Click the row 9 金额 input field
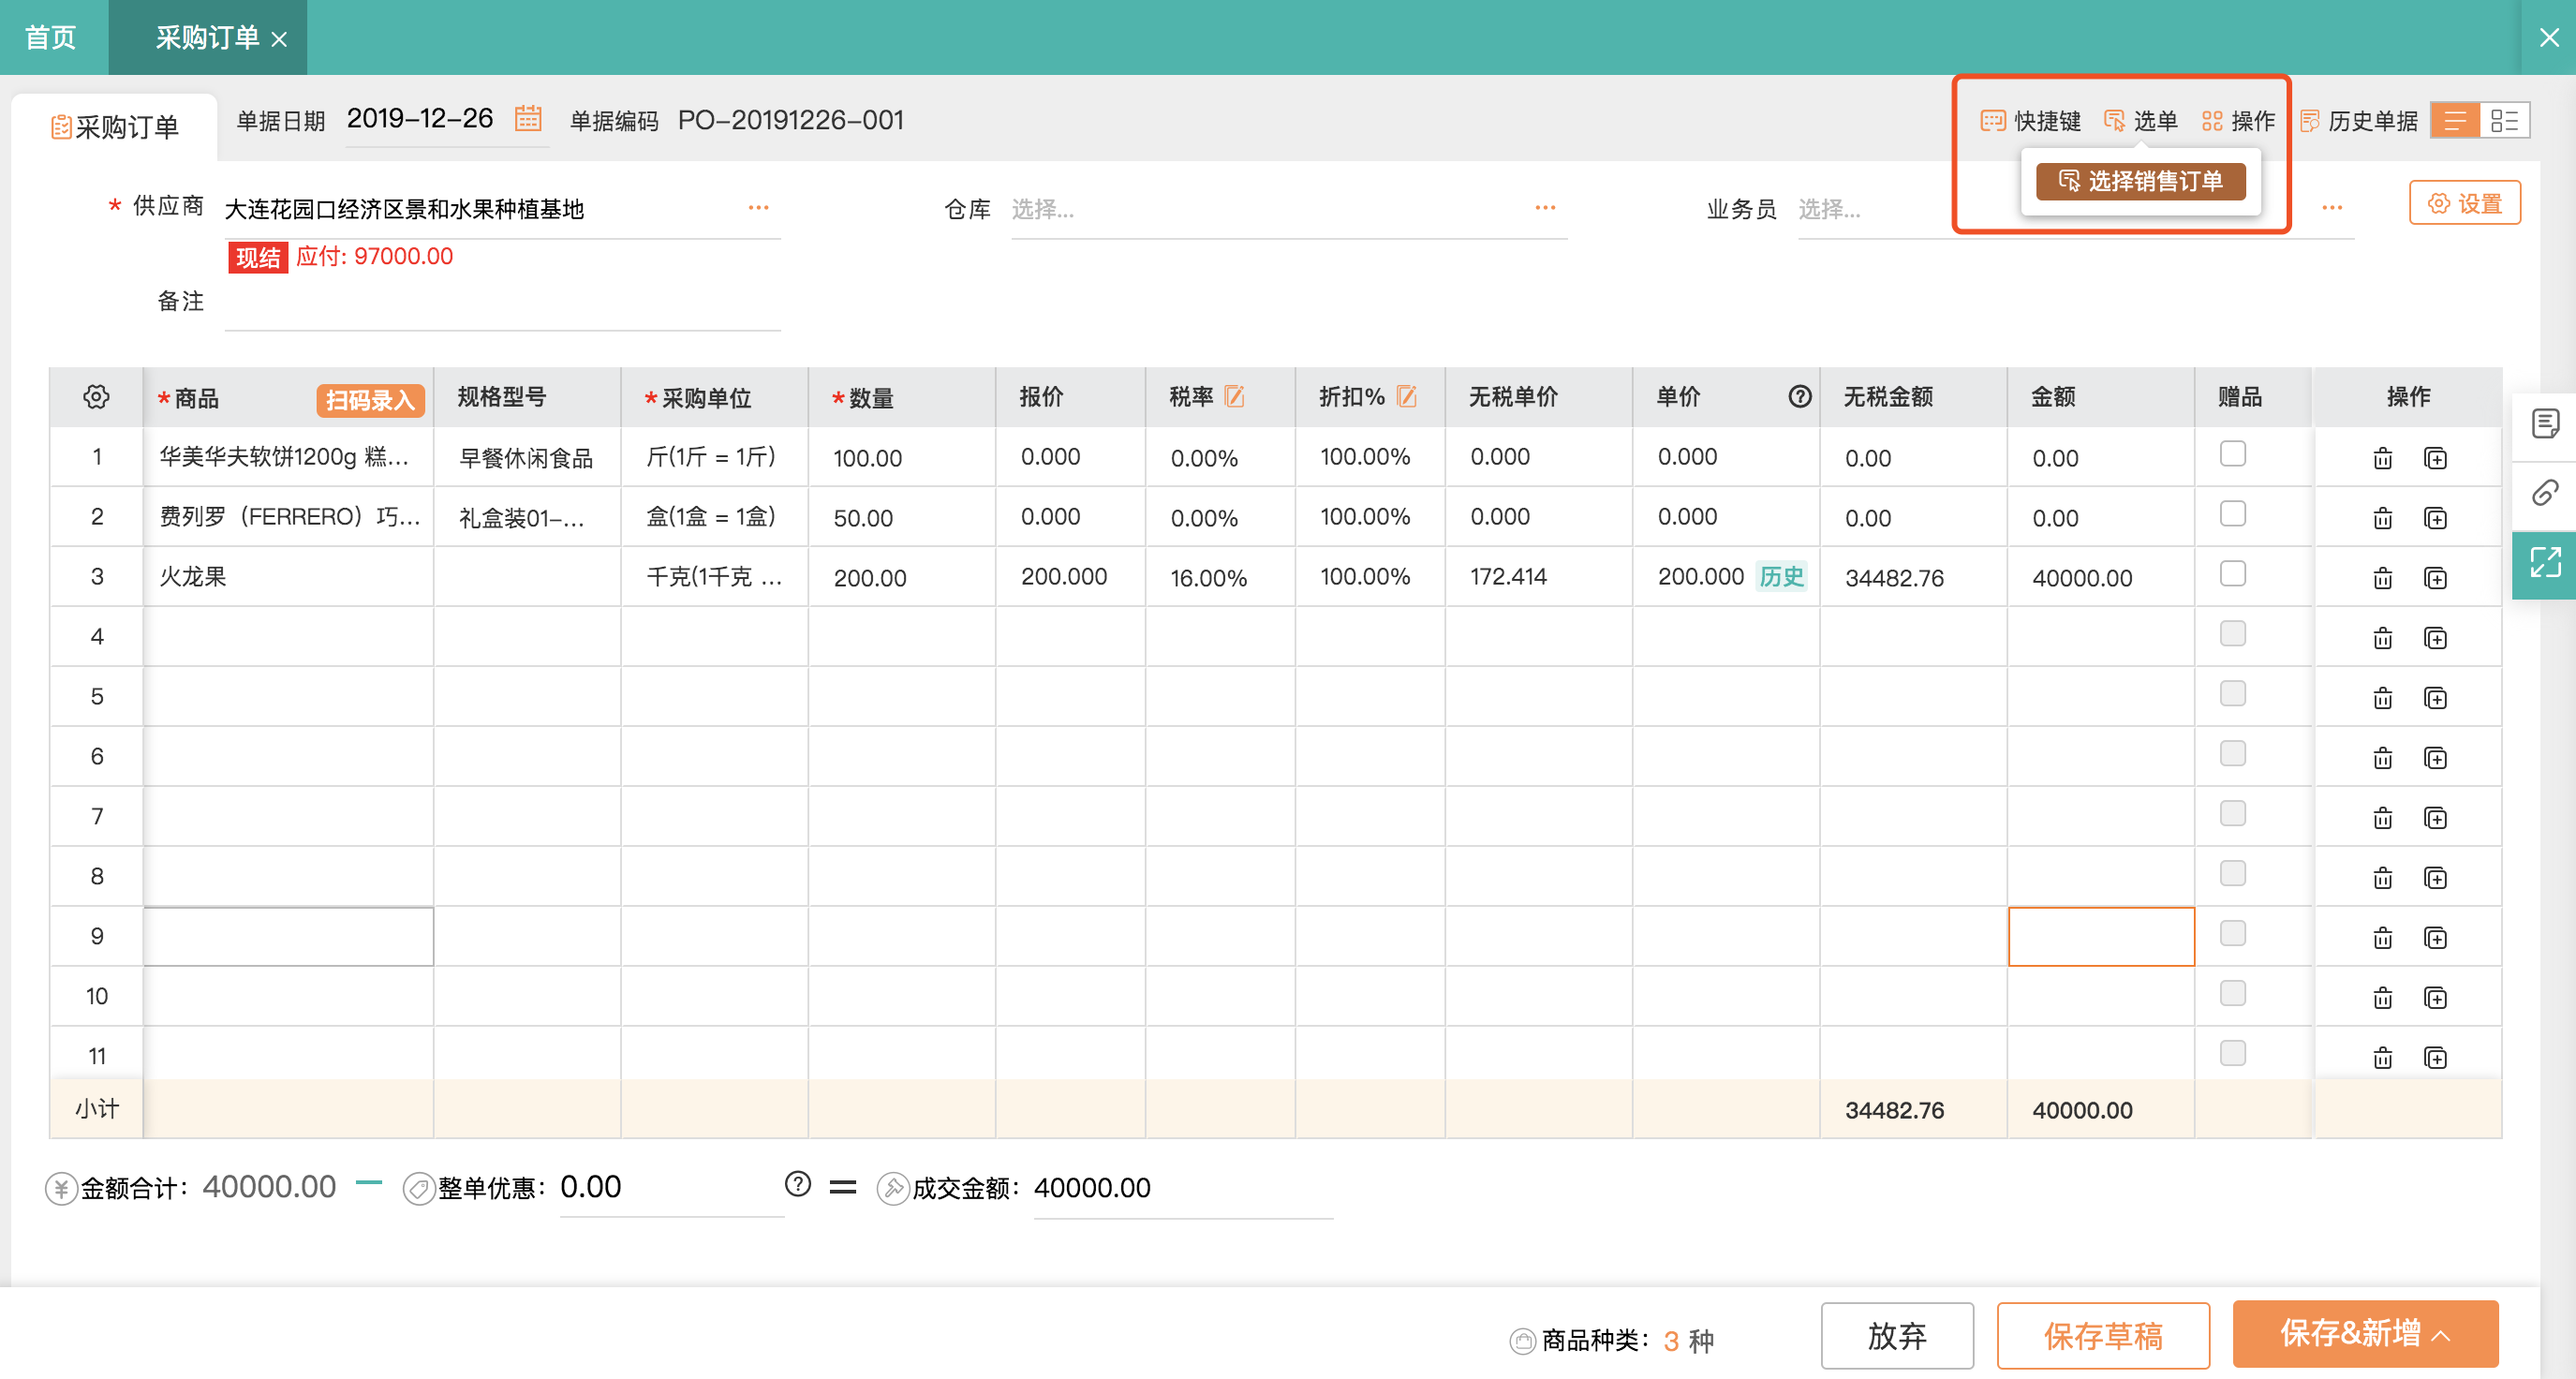The height and width of the screenshot is (1379, 2576). coord(2101,934)
